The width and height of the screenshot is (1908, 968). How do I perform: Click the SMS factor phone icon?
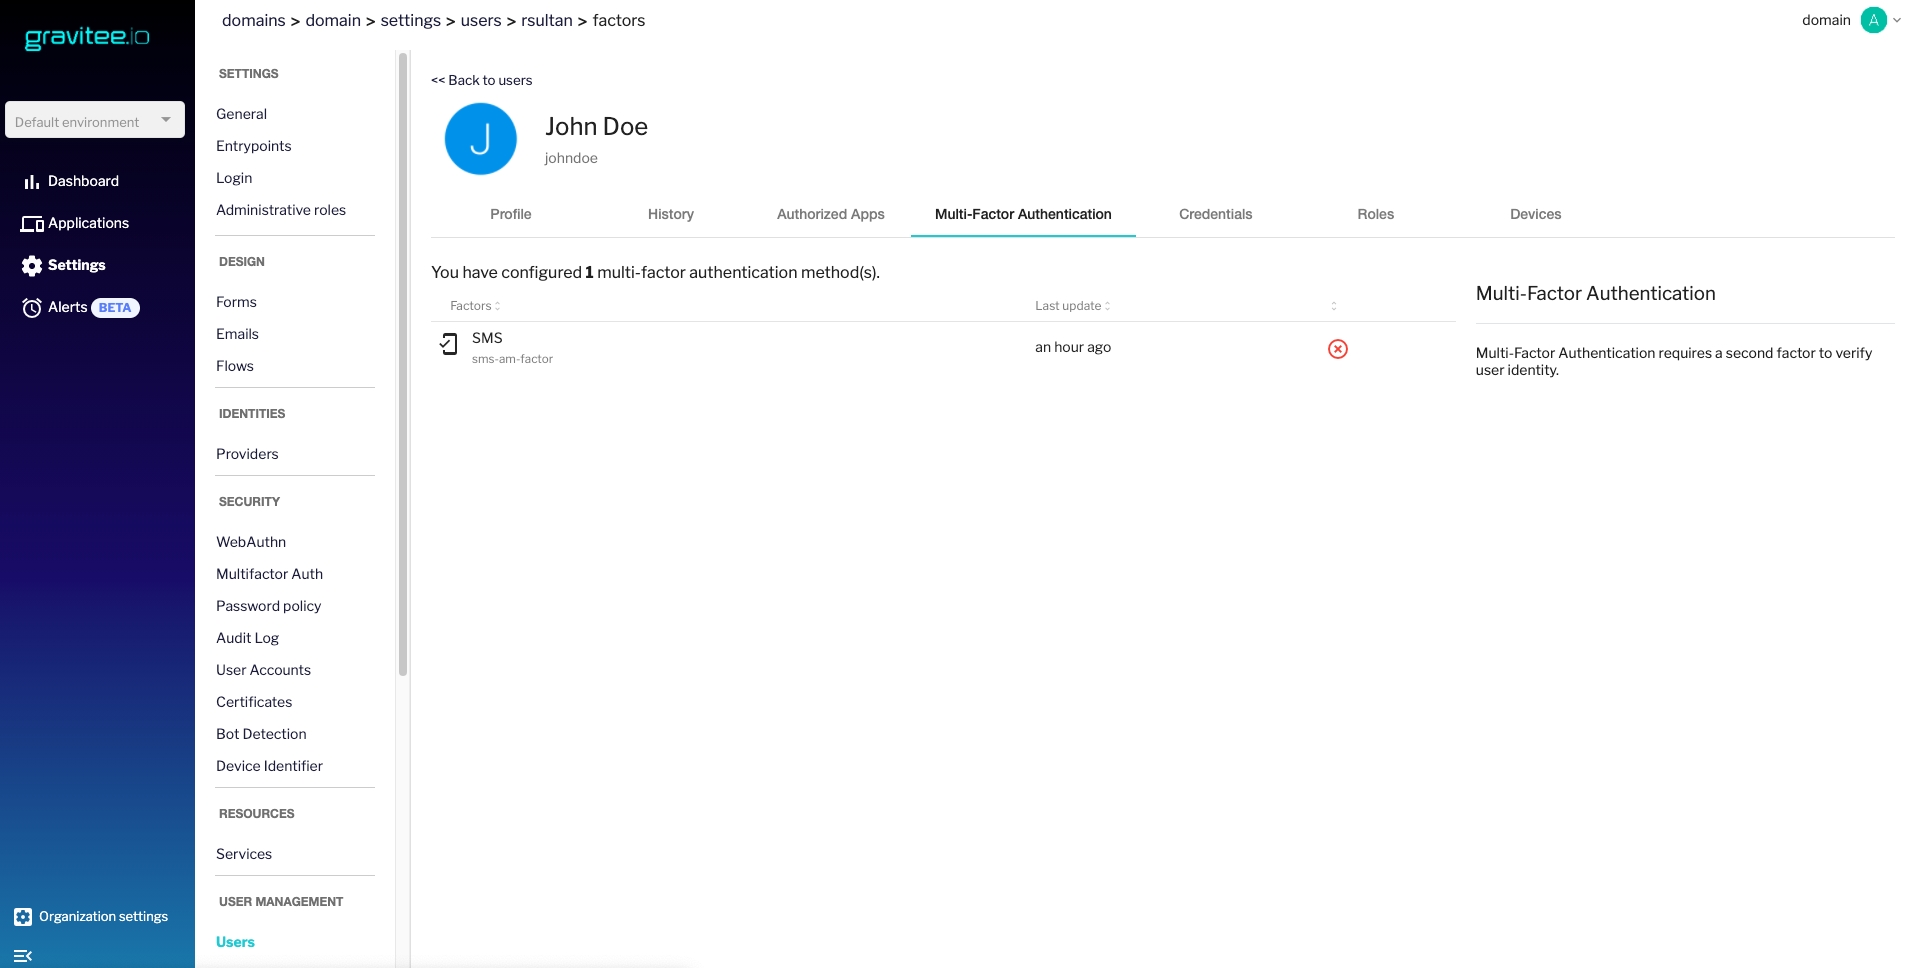[449, 345]
